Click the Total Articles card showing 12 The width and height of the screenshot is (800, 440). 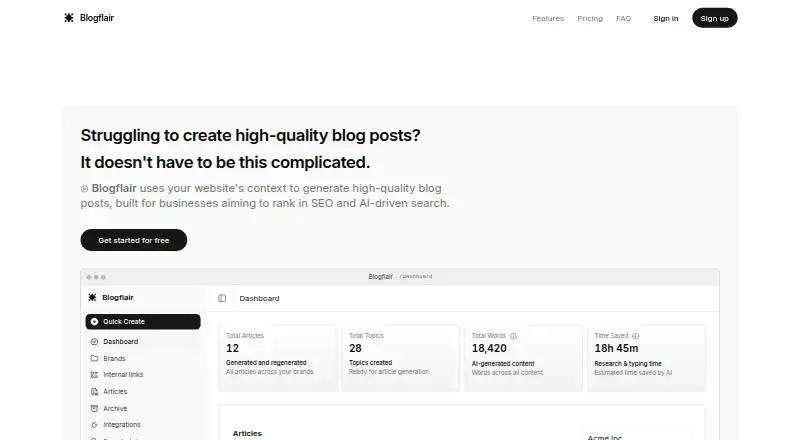[x=278, y=358]
